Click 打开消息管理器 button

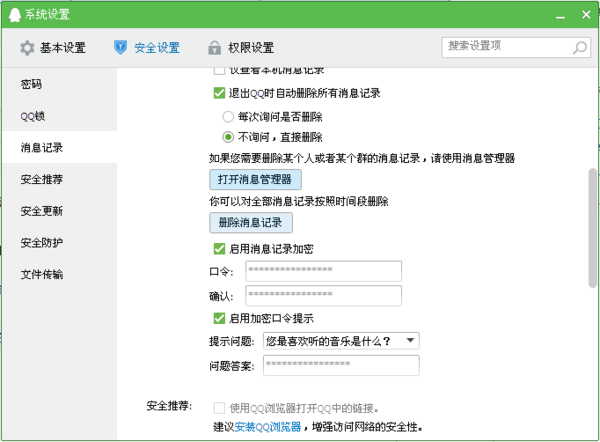click(x=255, y=180)
